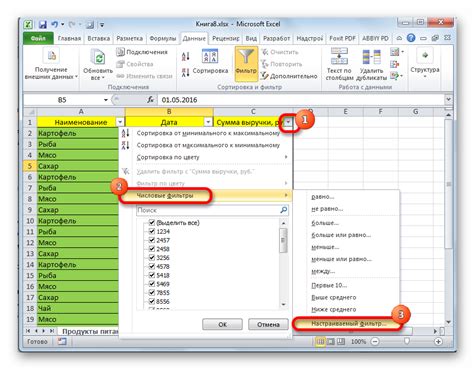Click the Отмена button in filter menu

point(268,324)
